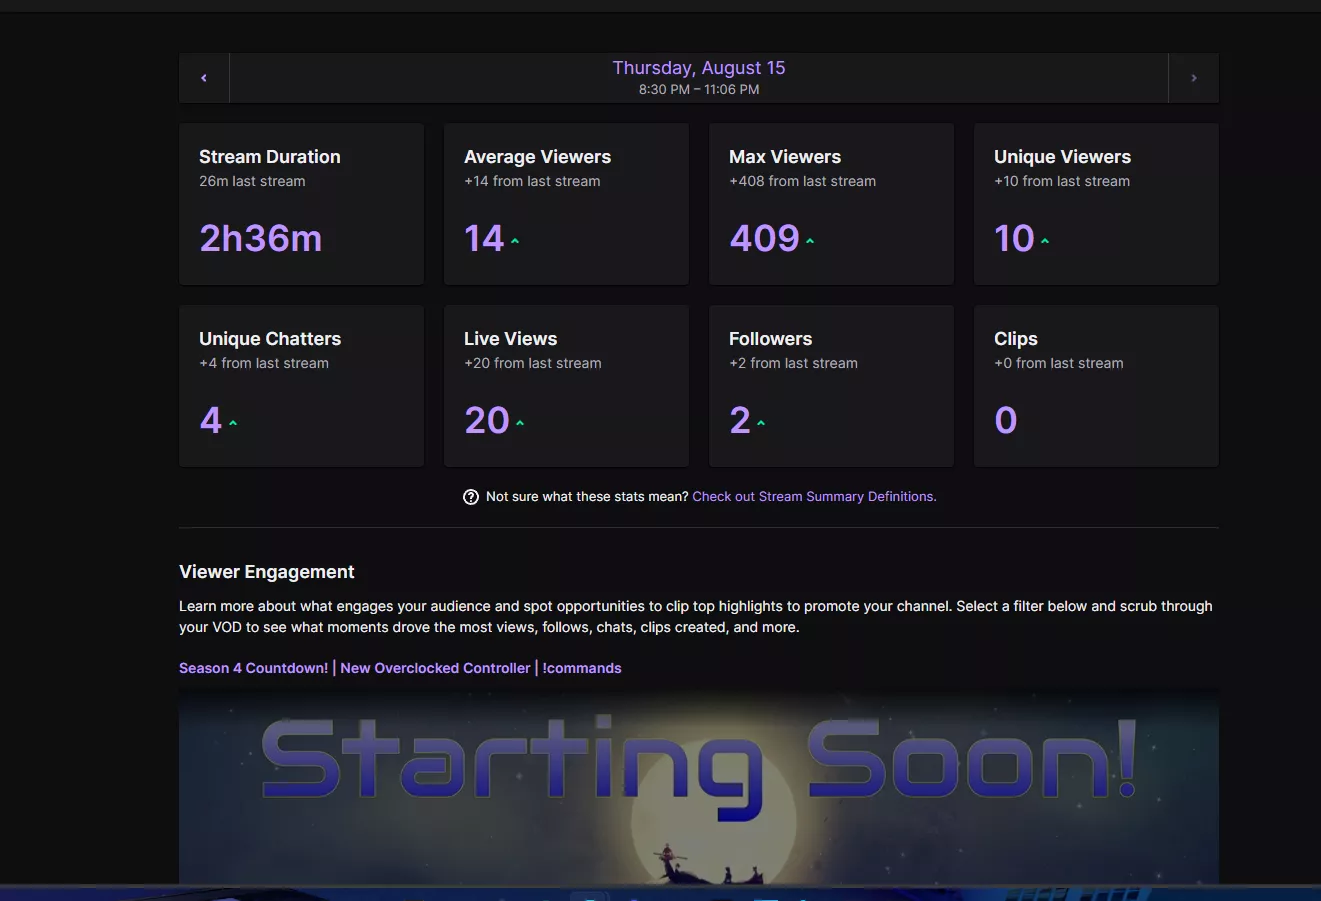Click the 2h36m stream duration value
This screenshot has height=901, width=1321.
[260, 238]
